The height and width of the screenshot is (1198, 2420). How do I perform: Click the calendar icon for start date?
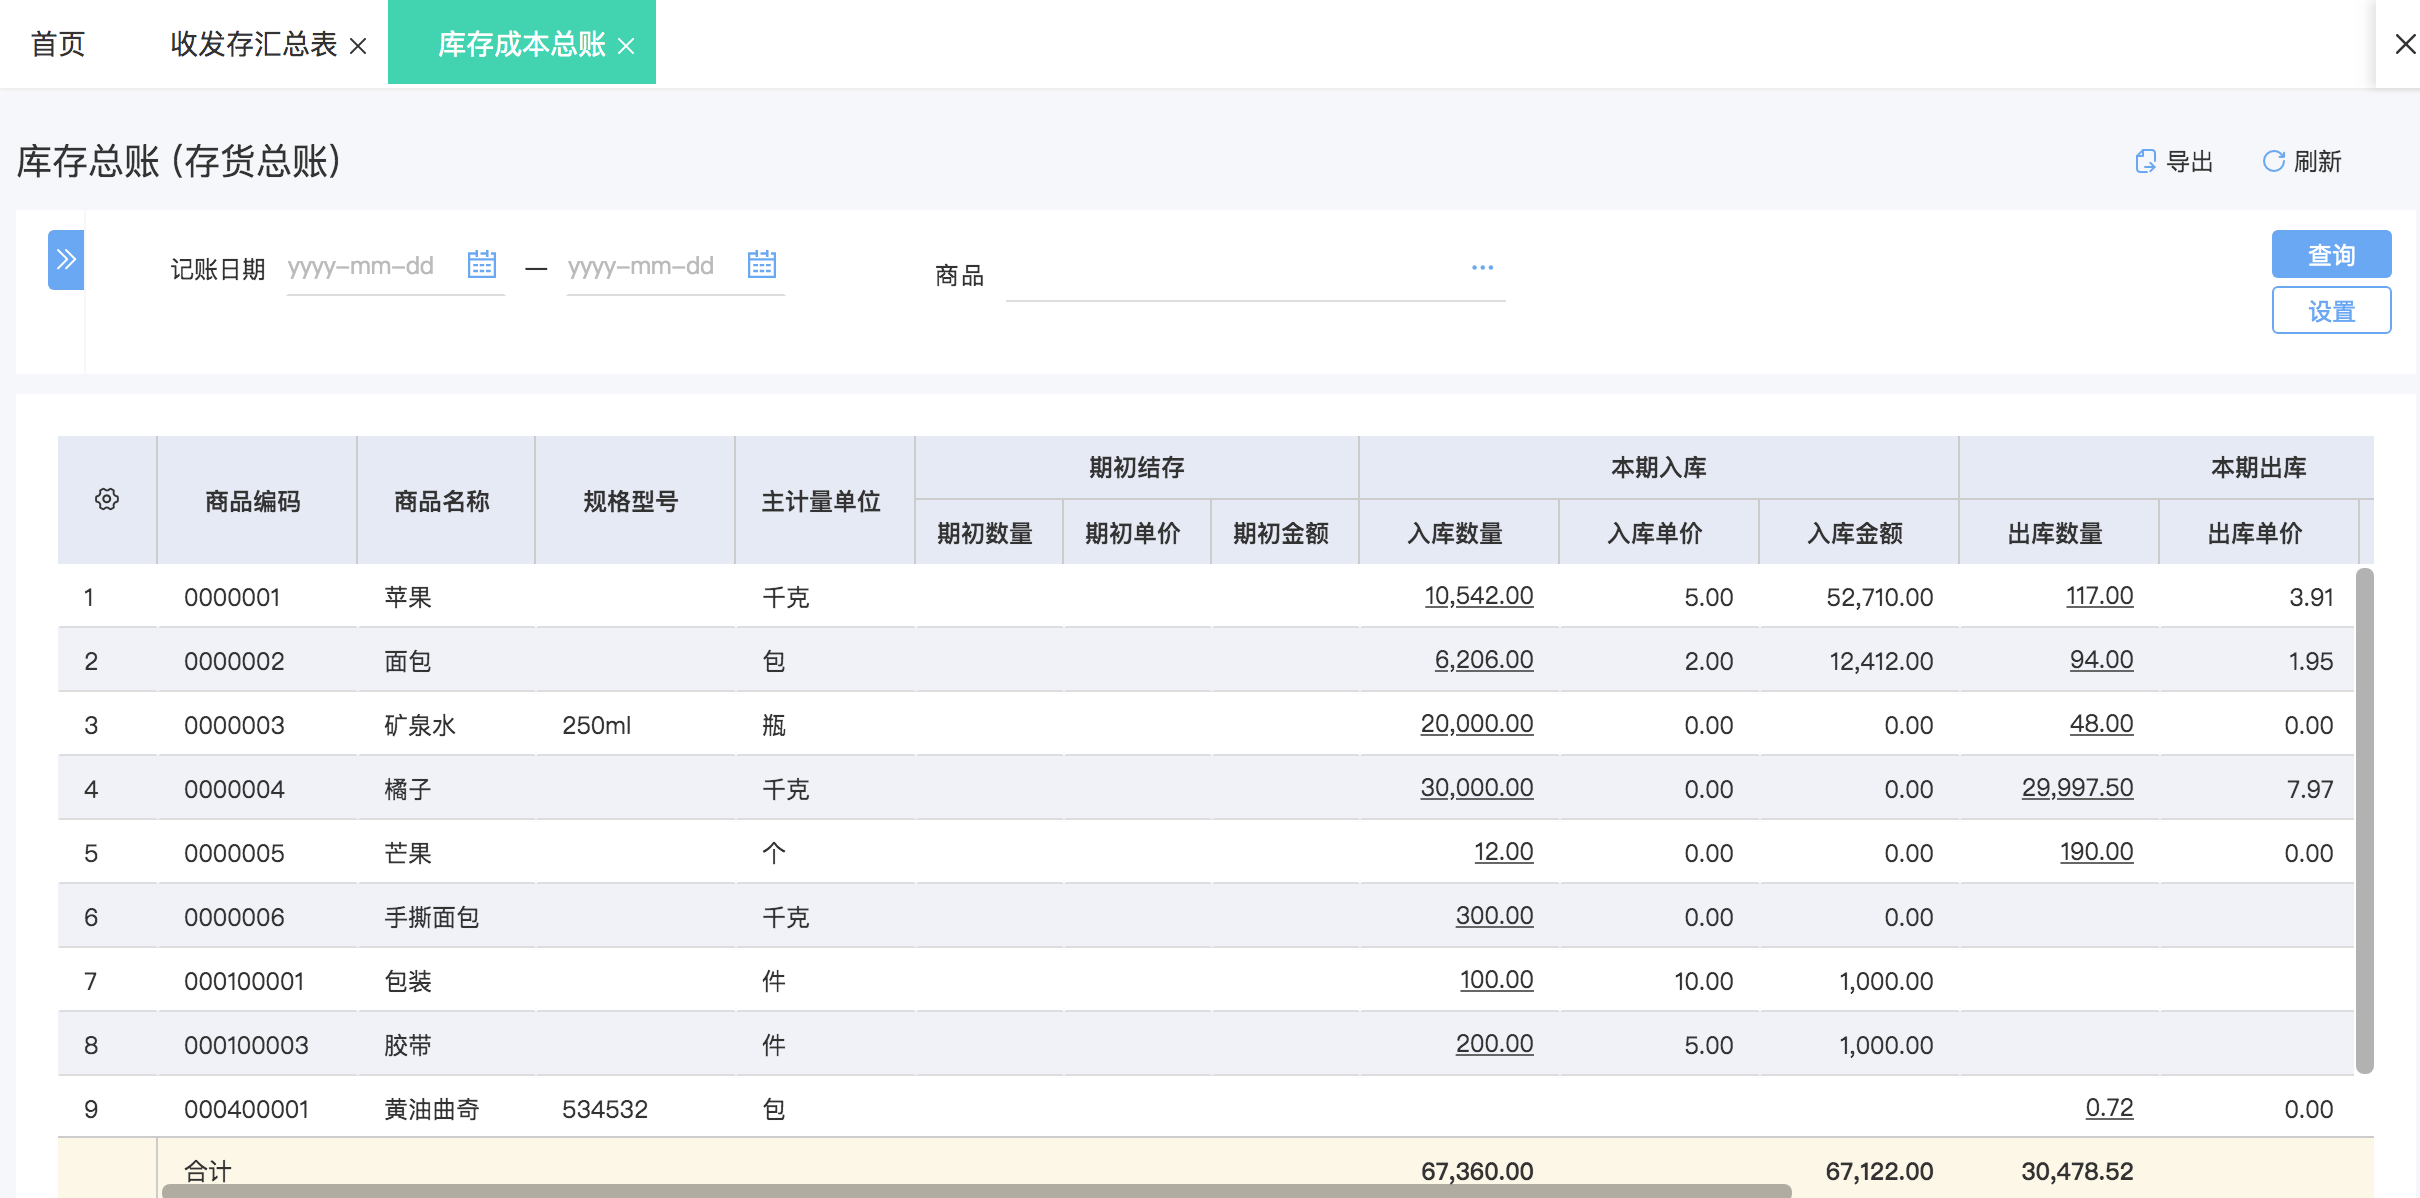485,266
